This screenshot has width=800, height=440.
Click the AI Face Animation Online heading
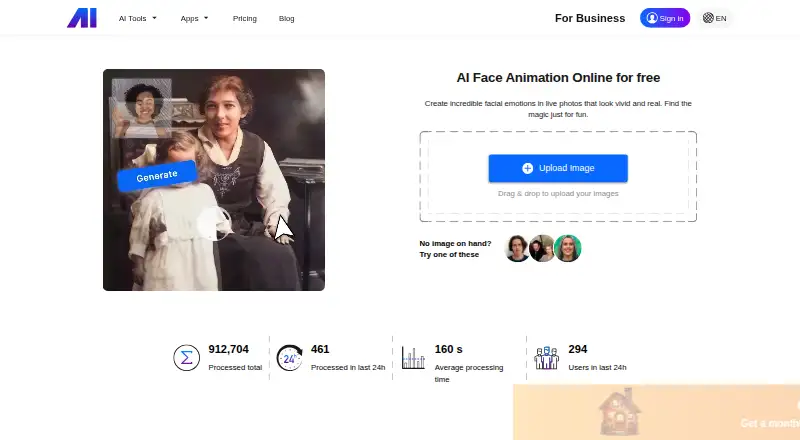point(558,78)
